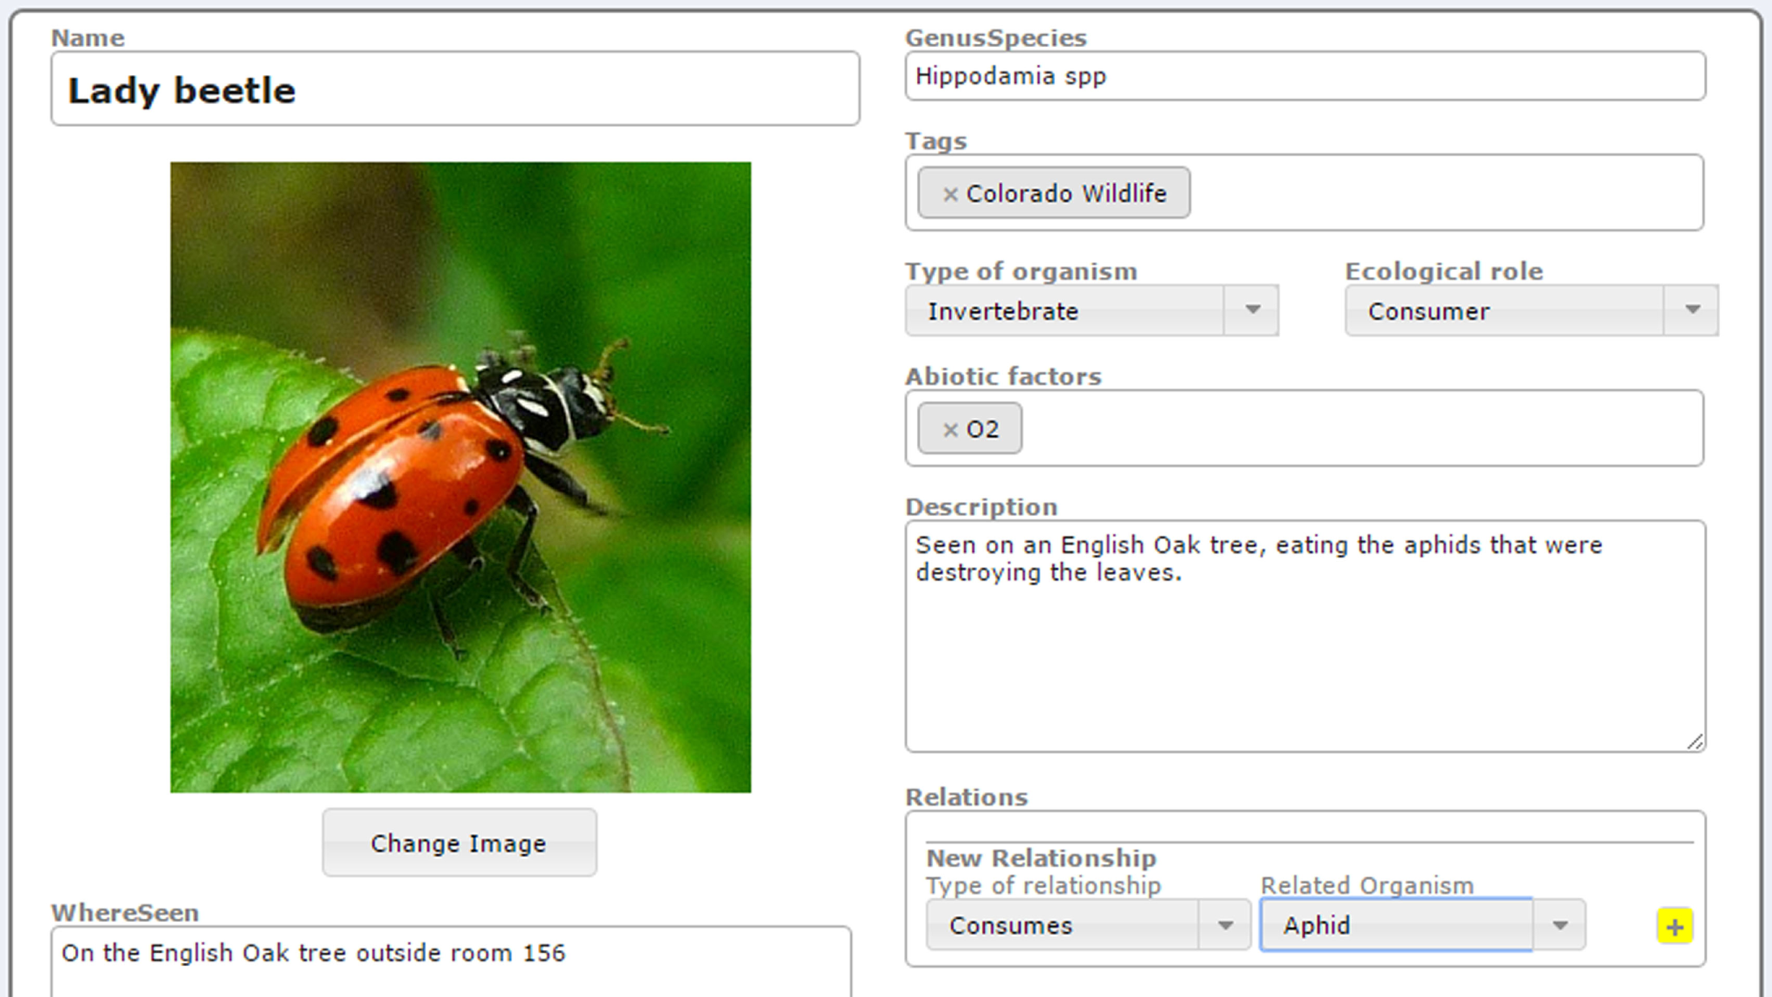Click into the Name field

click(x=455, y=90)
